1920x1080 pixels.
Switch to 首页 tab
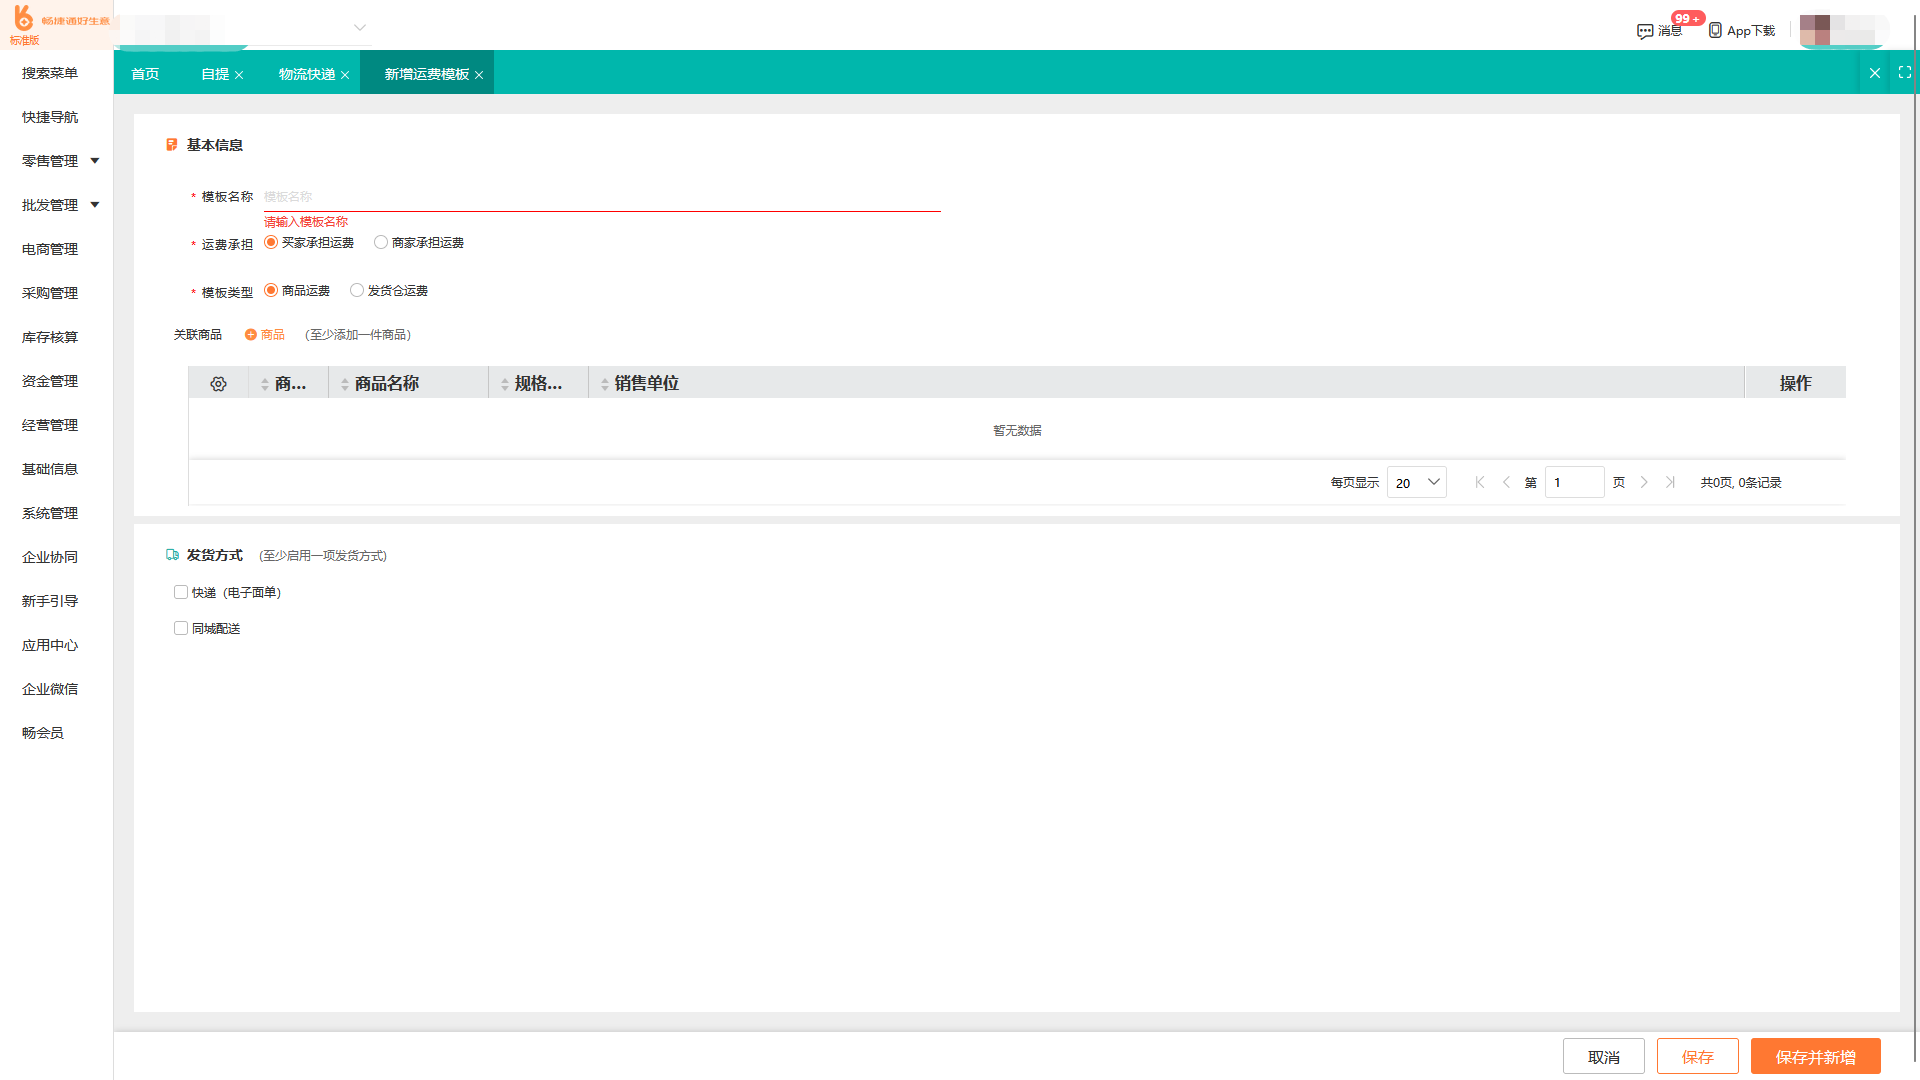(144, 73)
